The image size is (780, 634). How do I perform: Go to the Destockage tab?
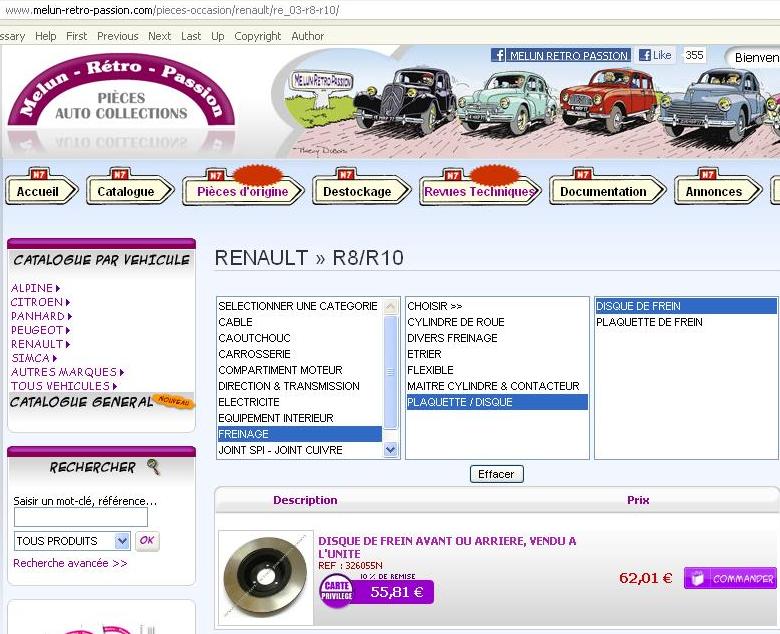click(357, 191)
